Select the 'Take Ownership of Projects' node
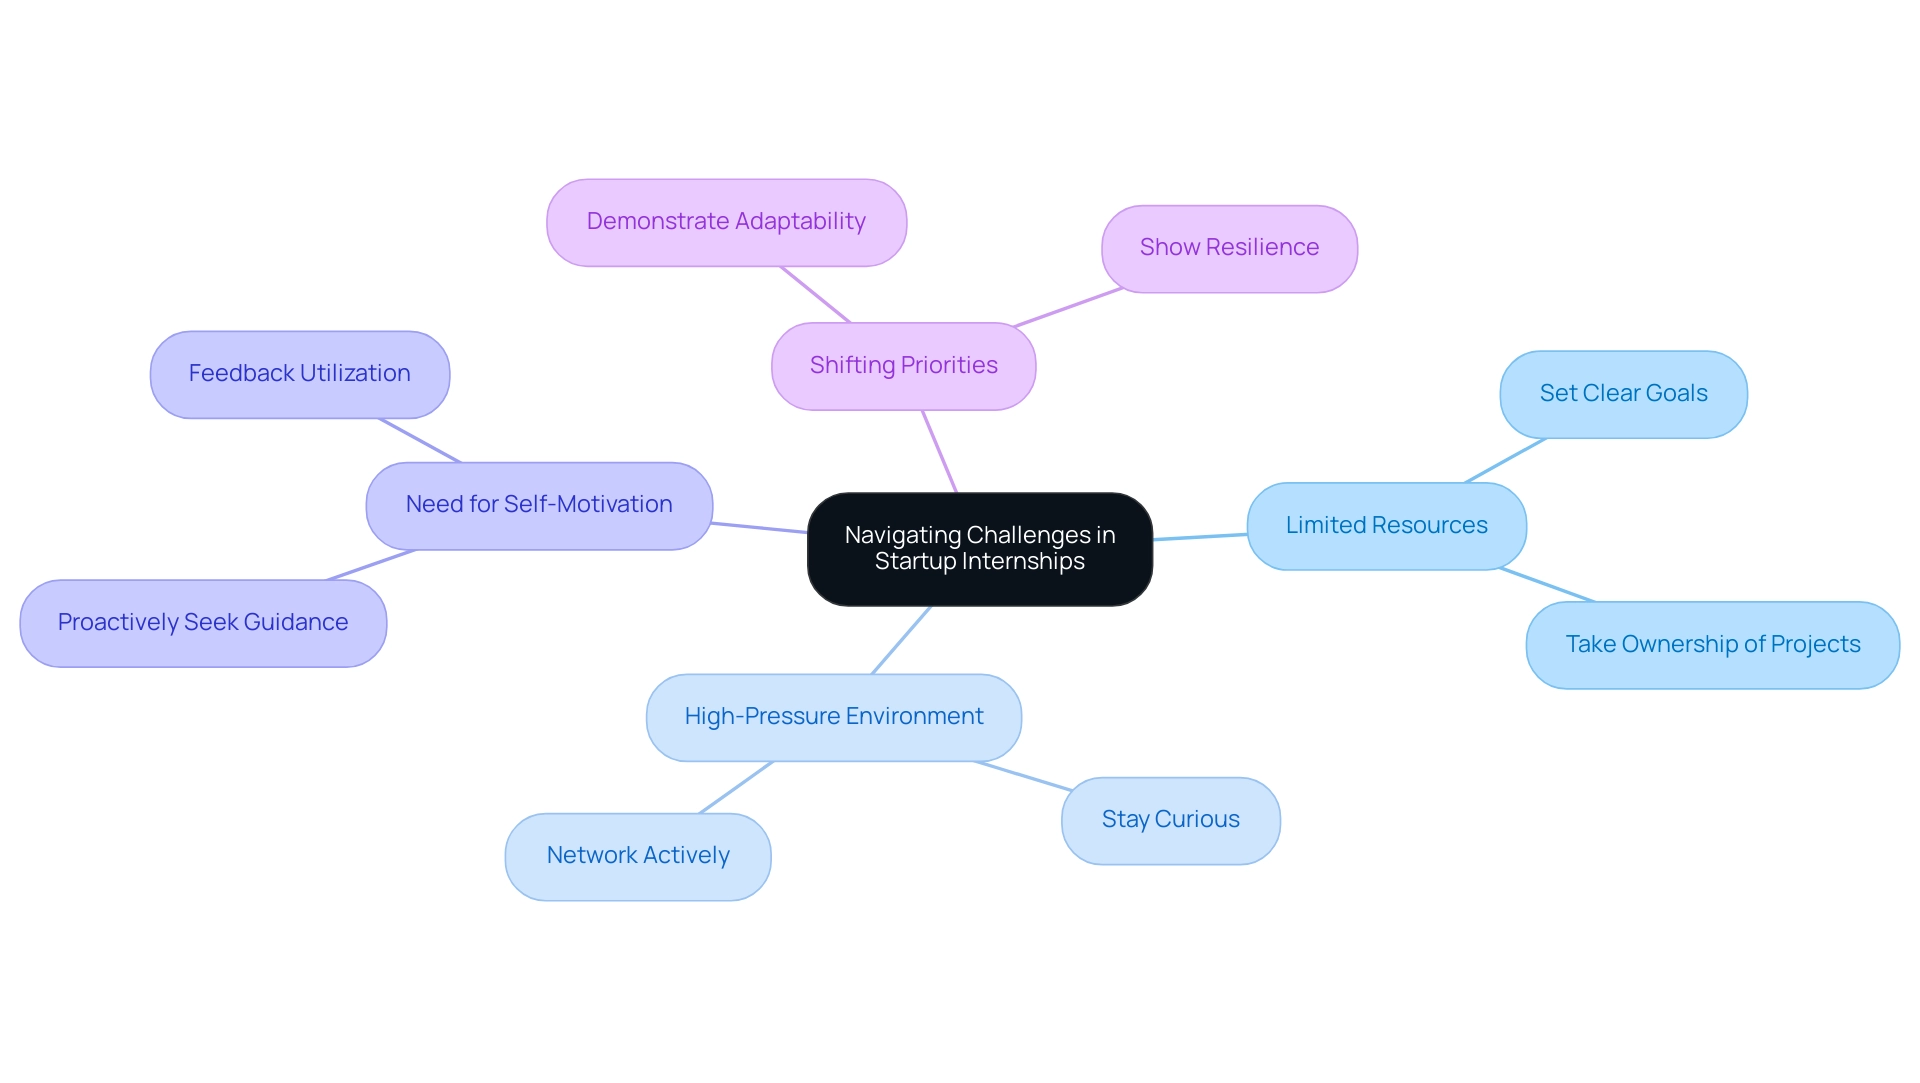Image resolution: width=1920 pixels, height=1083 pixels. click(x=1714, y=642)
